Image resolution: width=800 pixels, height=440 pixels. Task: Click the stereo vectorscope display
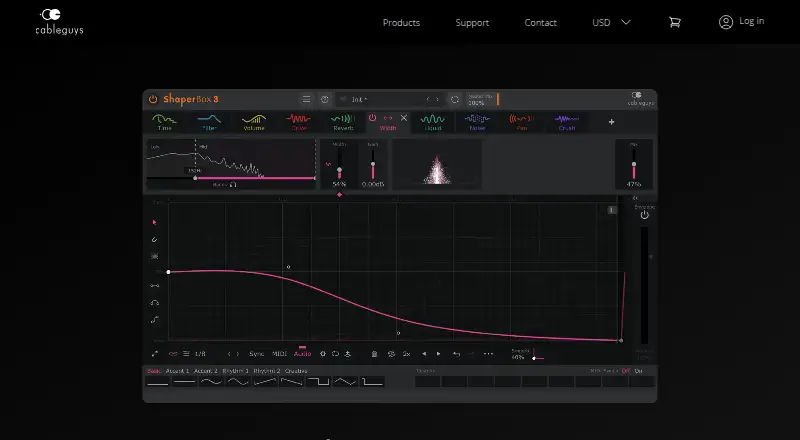pos(437,164)
